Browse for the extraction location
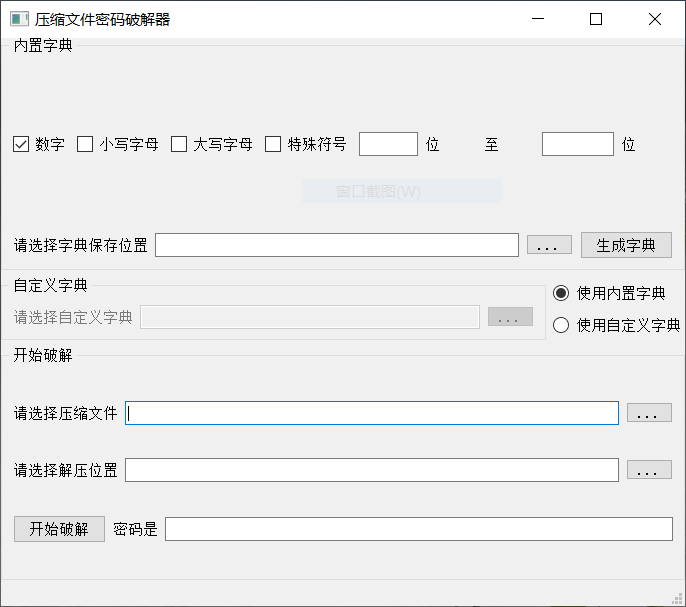686x607 pixels. coord(649,470)
